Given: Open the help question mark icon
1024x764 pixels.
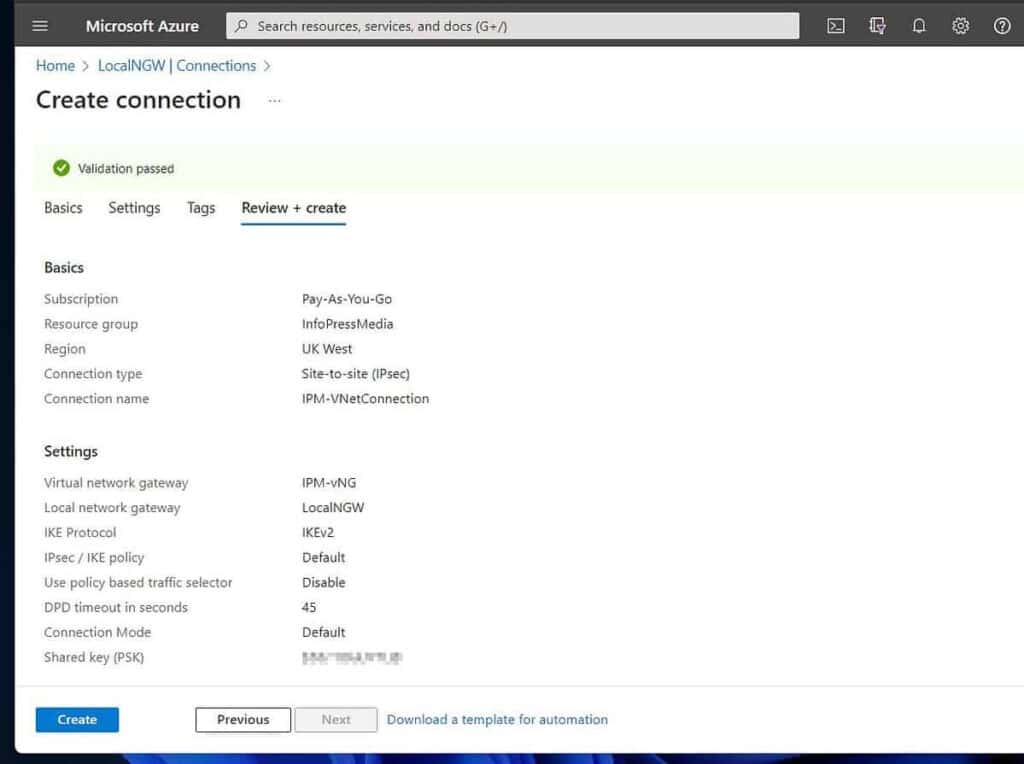Looking at the screenshot, I should click(1002, 26).
